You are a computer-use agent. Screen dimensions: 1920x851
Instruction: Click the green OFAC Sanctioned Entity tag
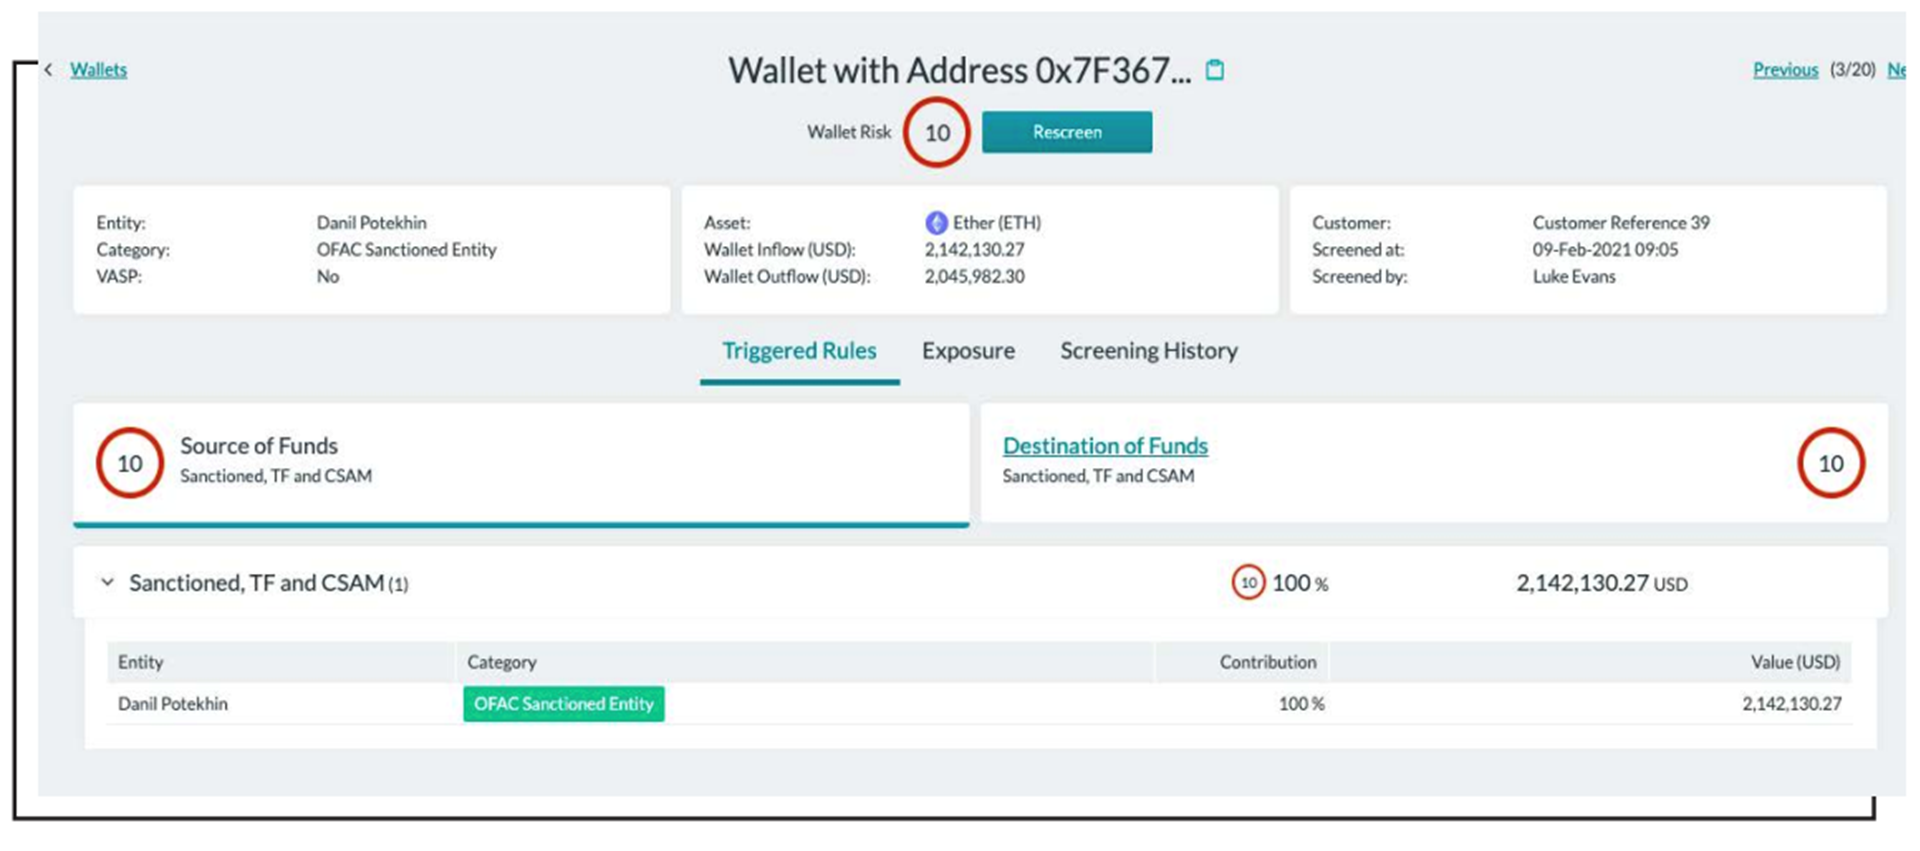(564, 704)
